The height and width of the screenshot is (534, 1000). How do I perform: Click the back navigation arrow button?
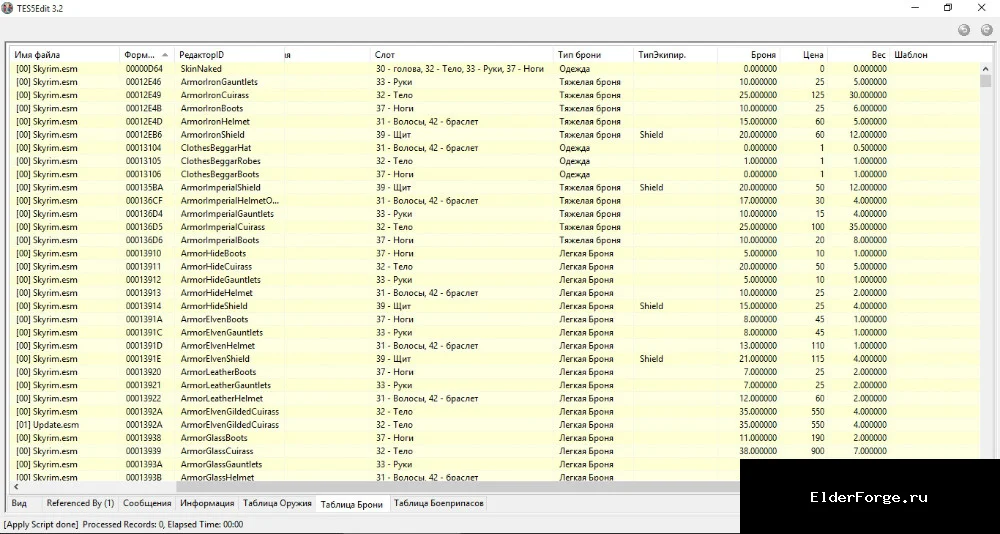coord(963,30)
